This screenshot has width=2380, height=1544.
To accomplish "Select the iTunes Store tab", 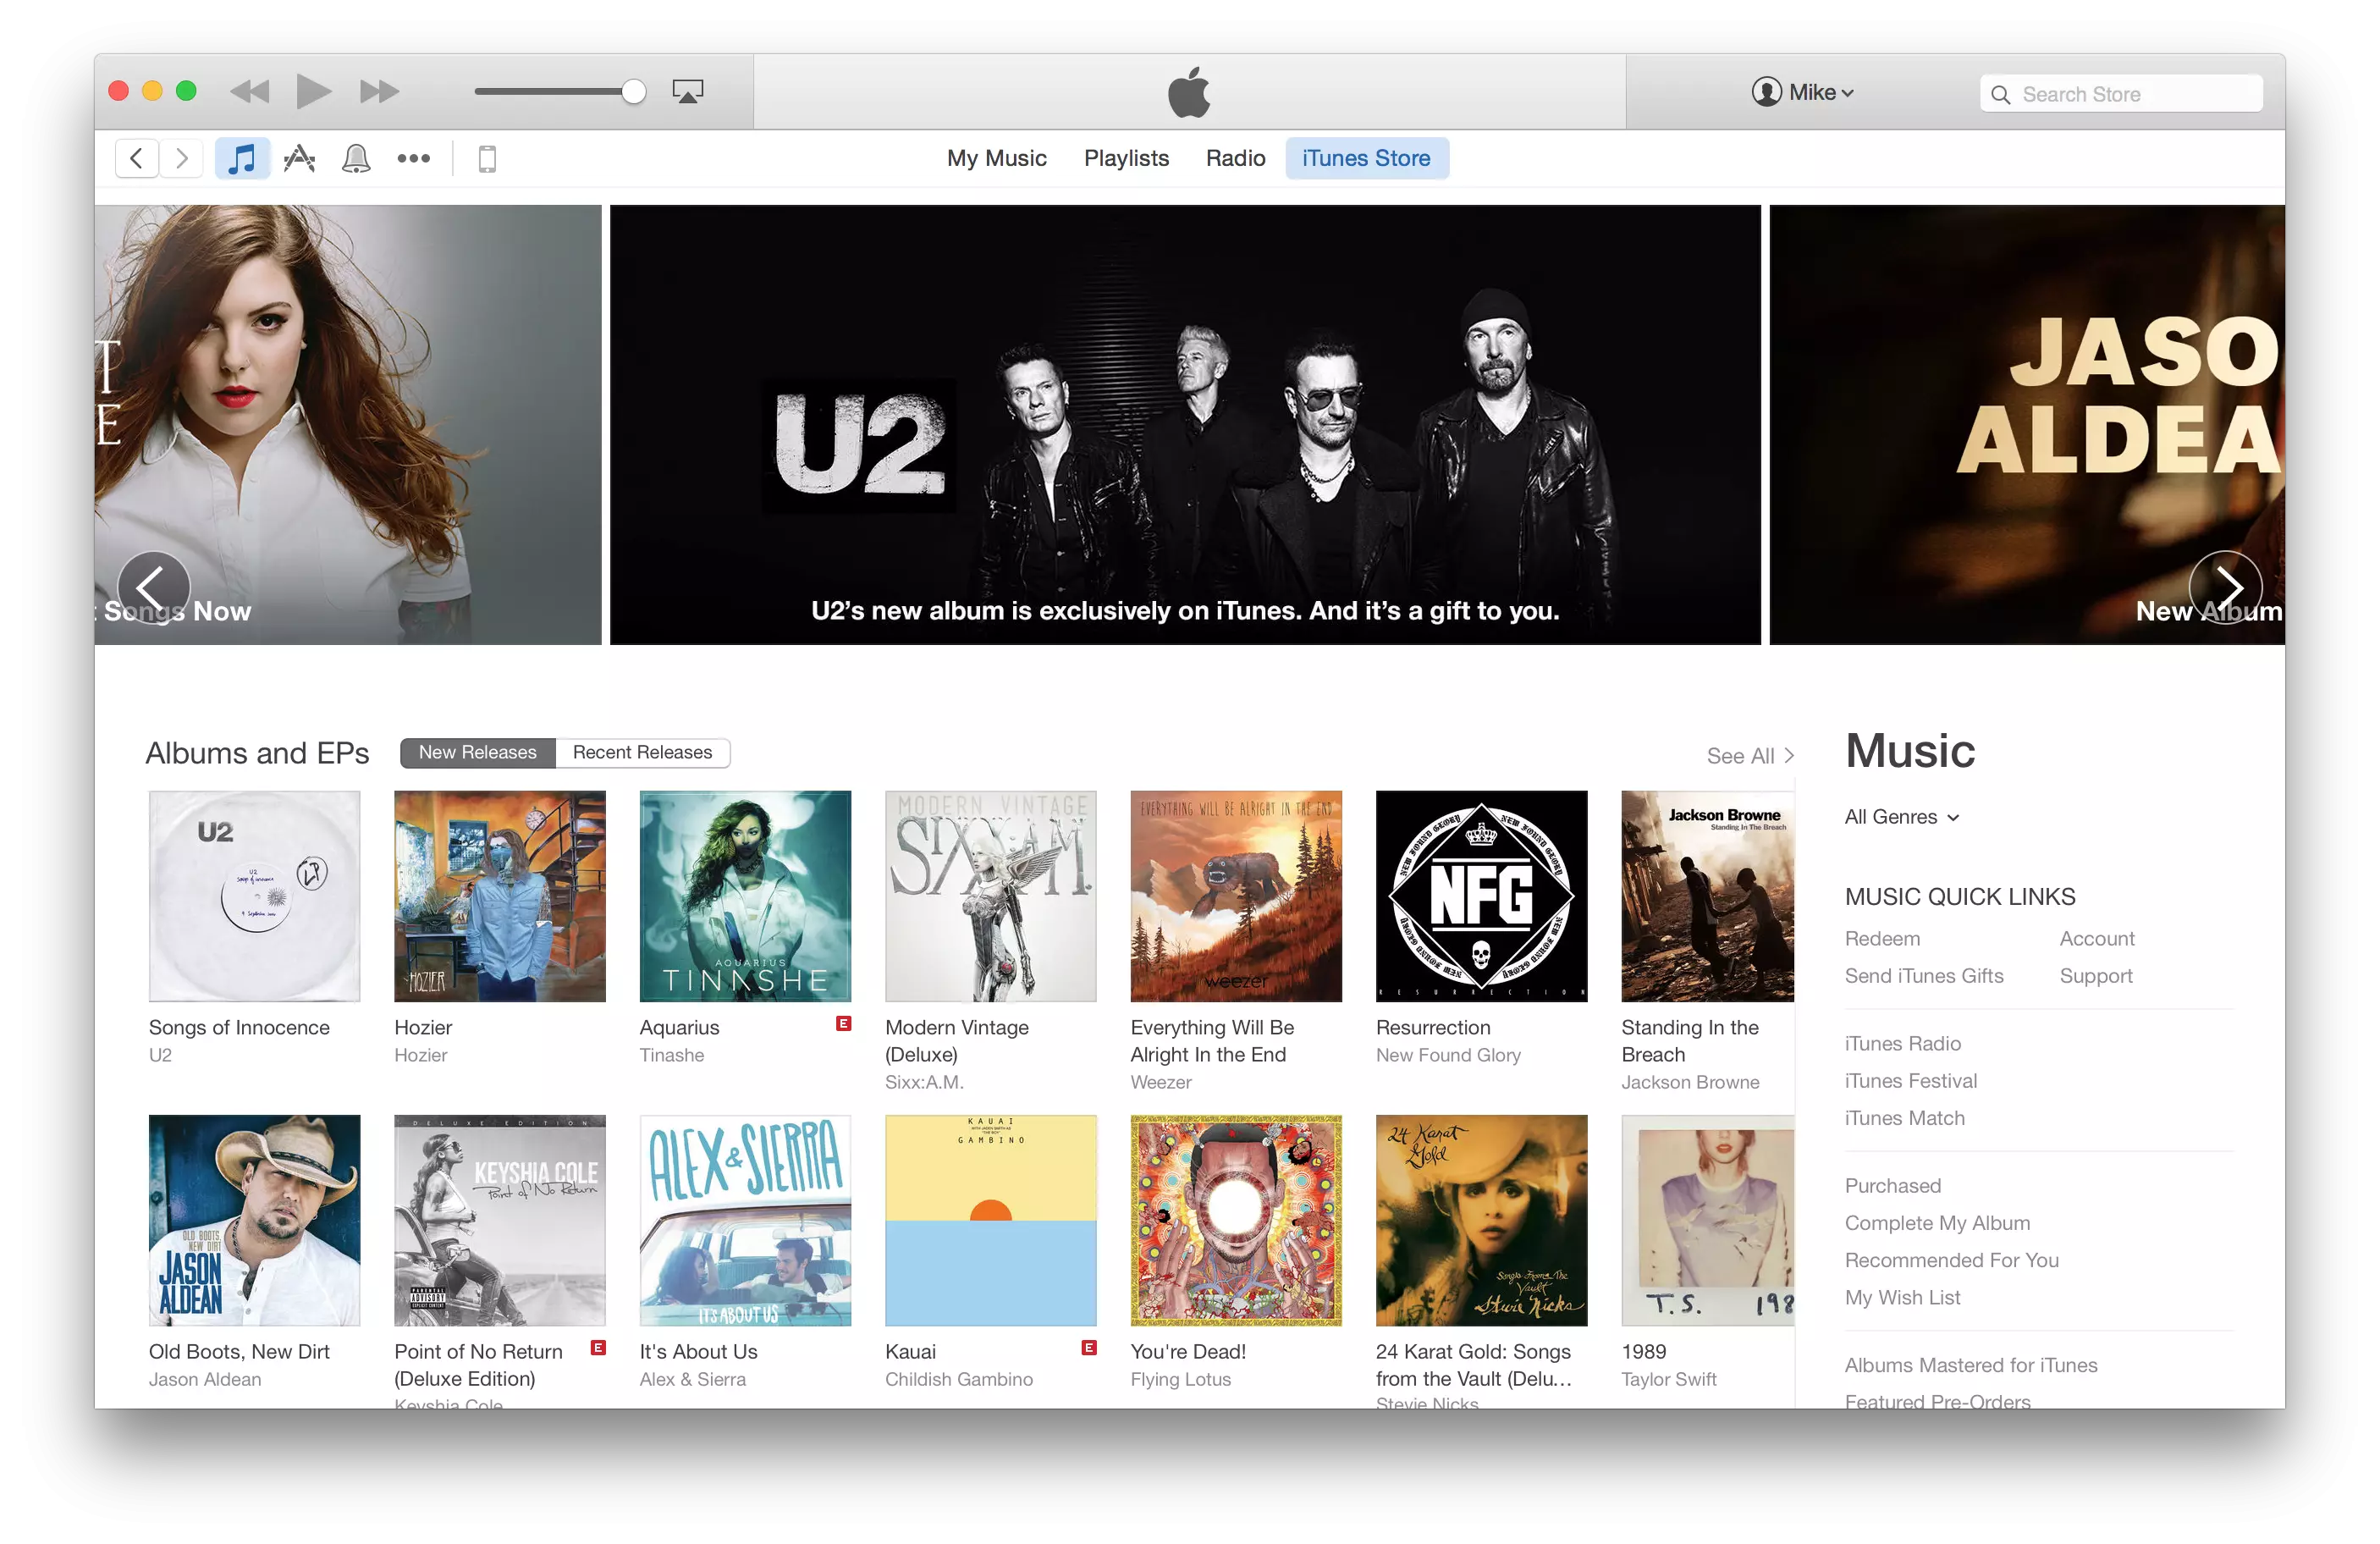I will (x=1367, y=157).
